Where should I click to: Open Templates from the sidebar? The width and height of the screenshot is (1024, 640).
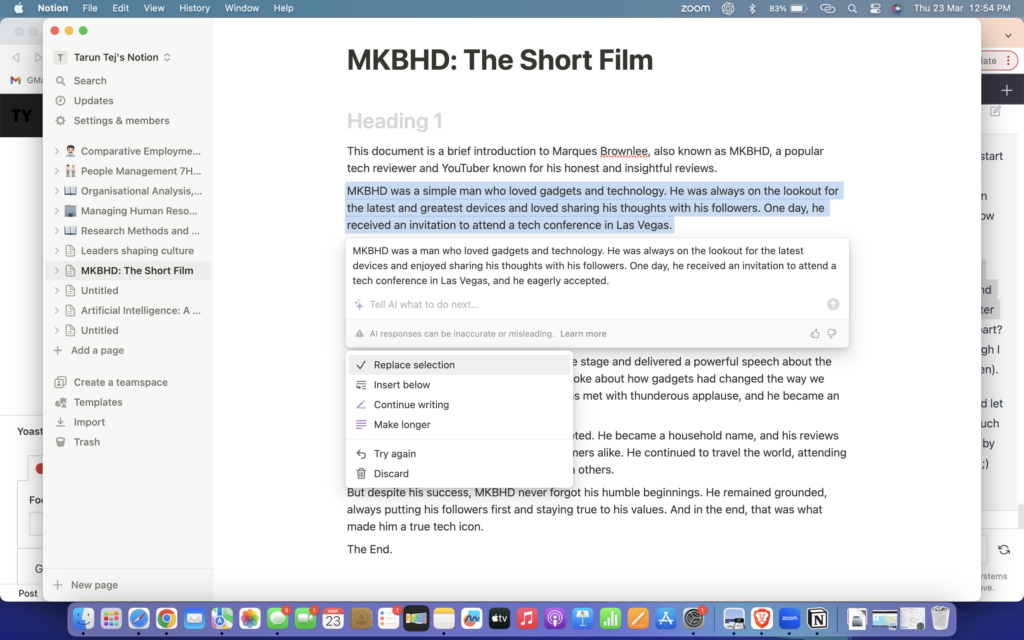[x=98, y=402]
